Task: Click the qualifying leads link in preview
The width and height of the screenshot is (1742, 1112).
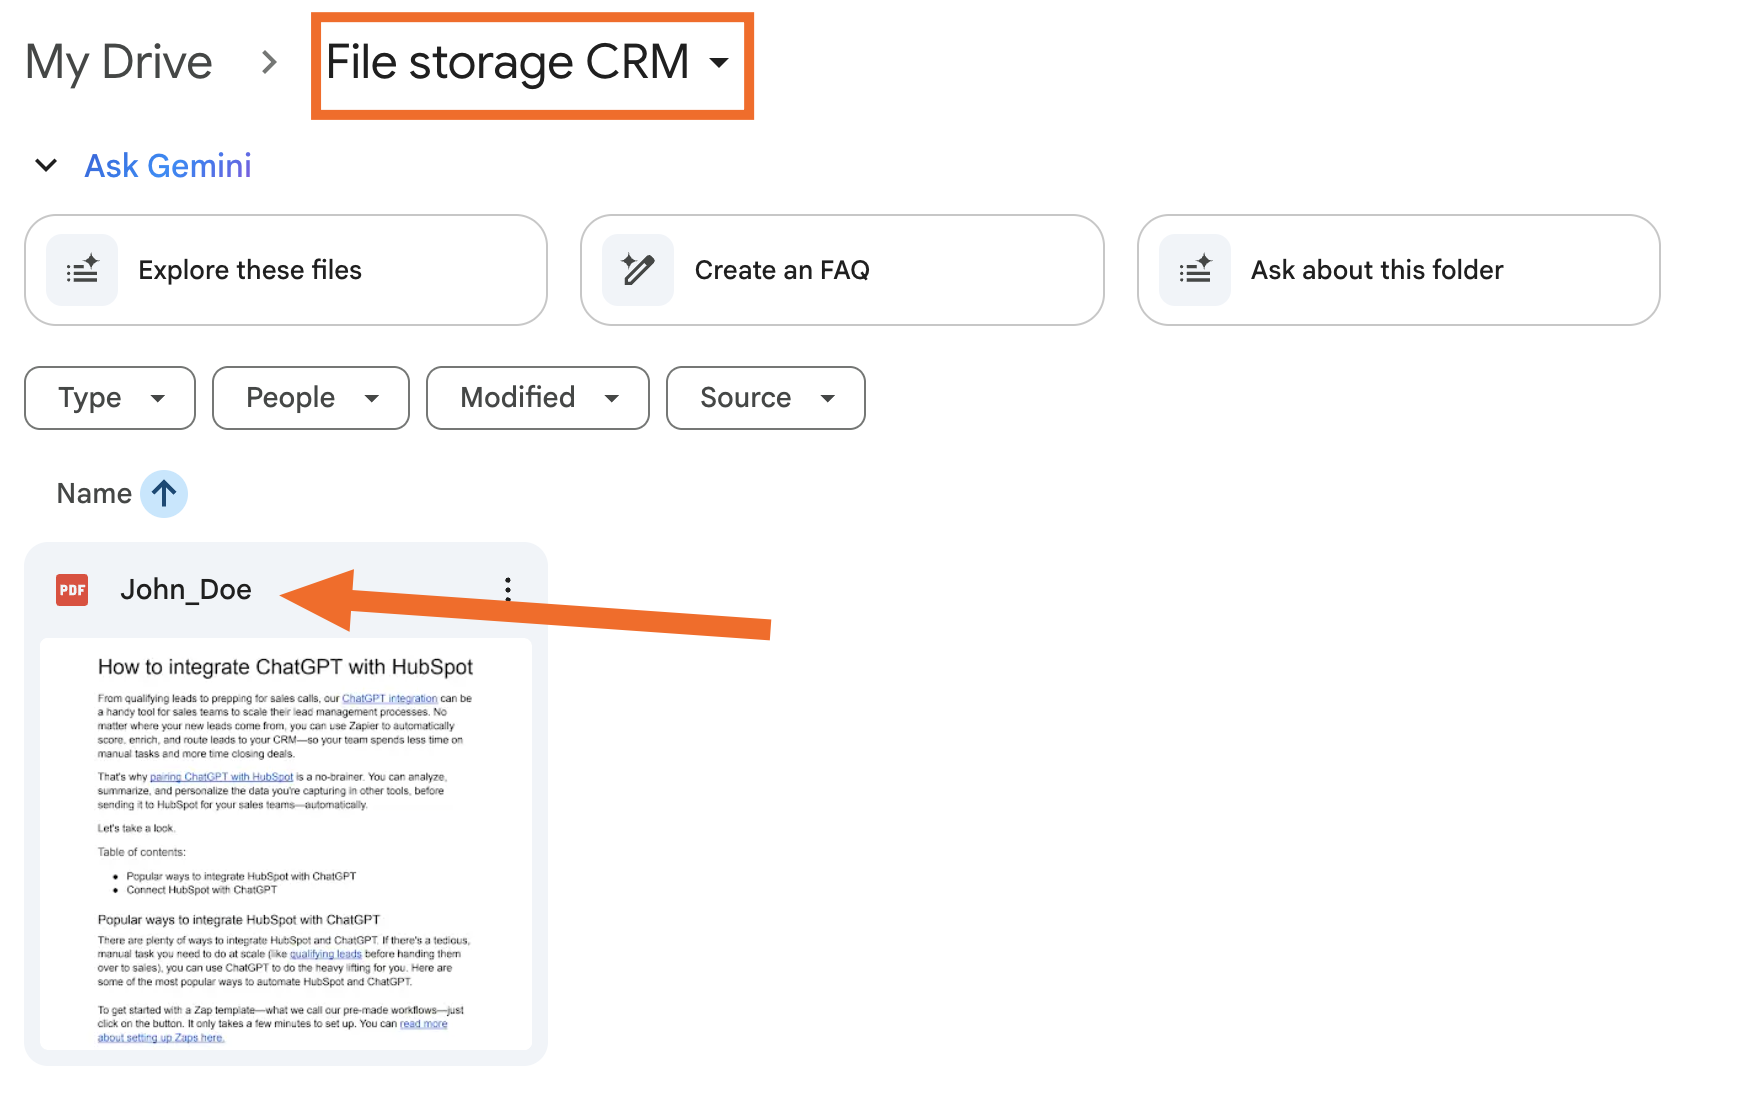Action: click(x=324, y=954)
